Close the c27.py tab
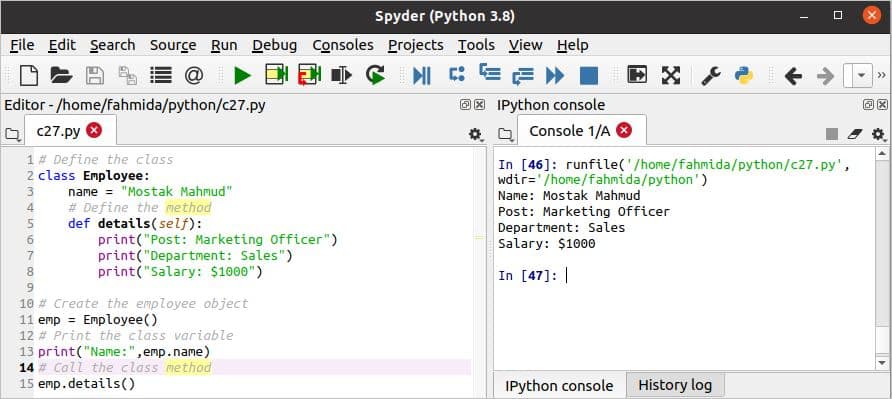Viewport: 892px width, 399px height. pos(94,131)
